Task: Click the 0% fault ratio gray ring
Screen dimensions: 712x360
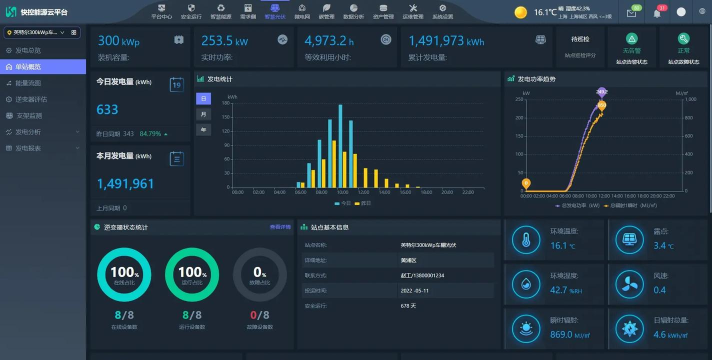Action: pyautogui.click(x=260, y=274)
